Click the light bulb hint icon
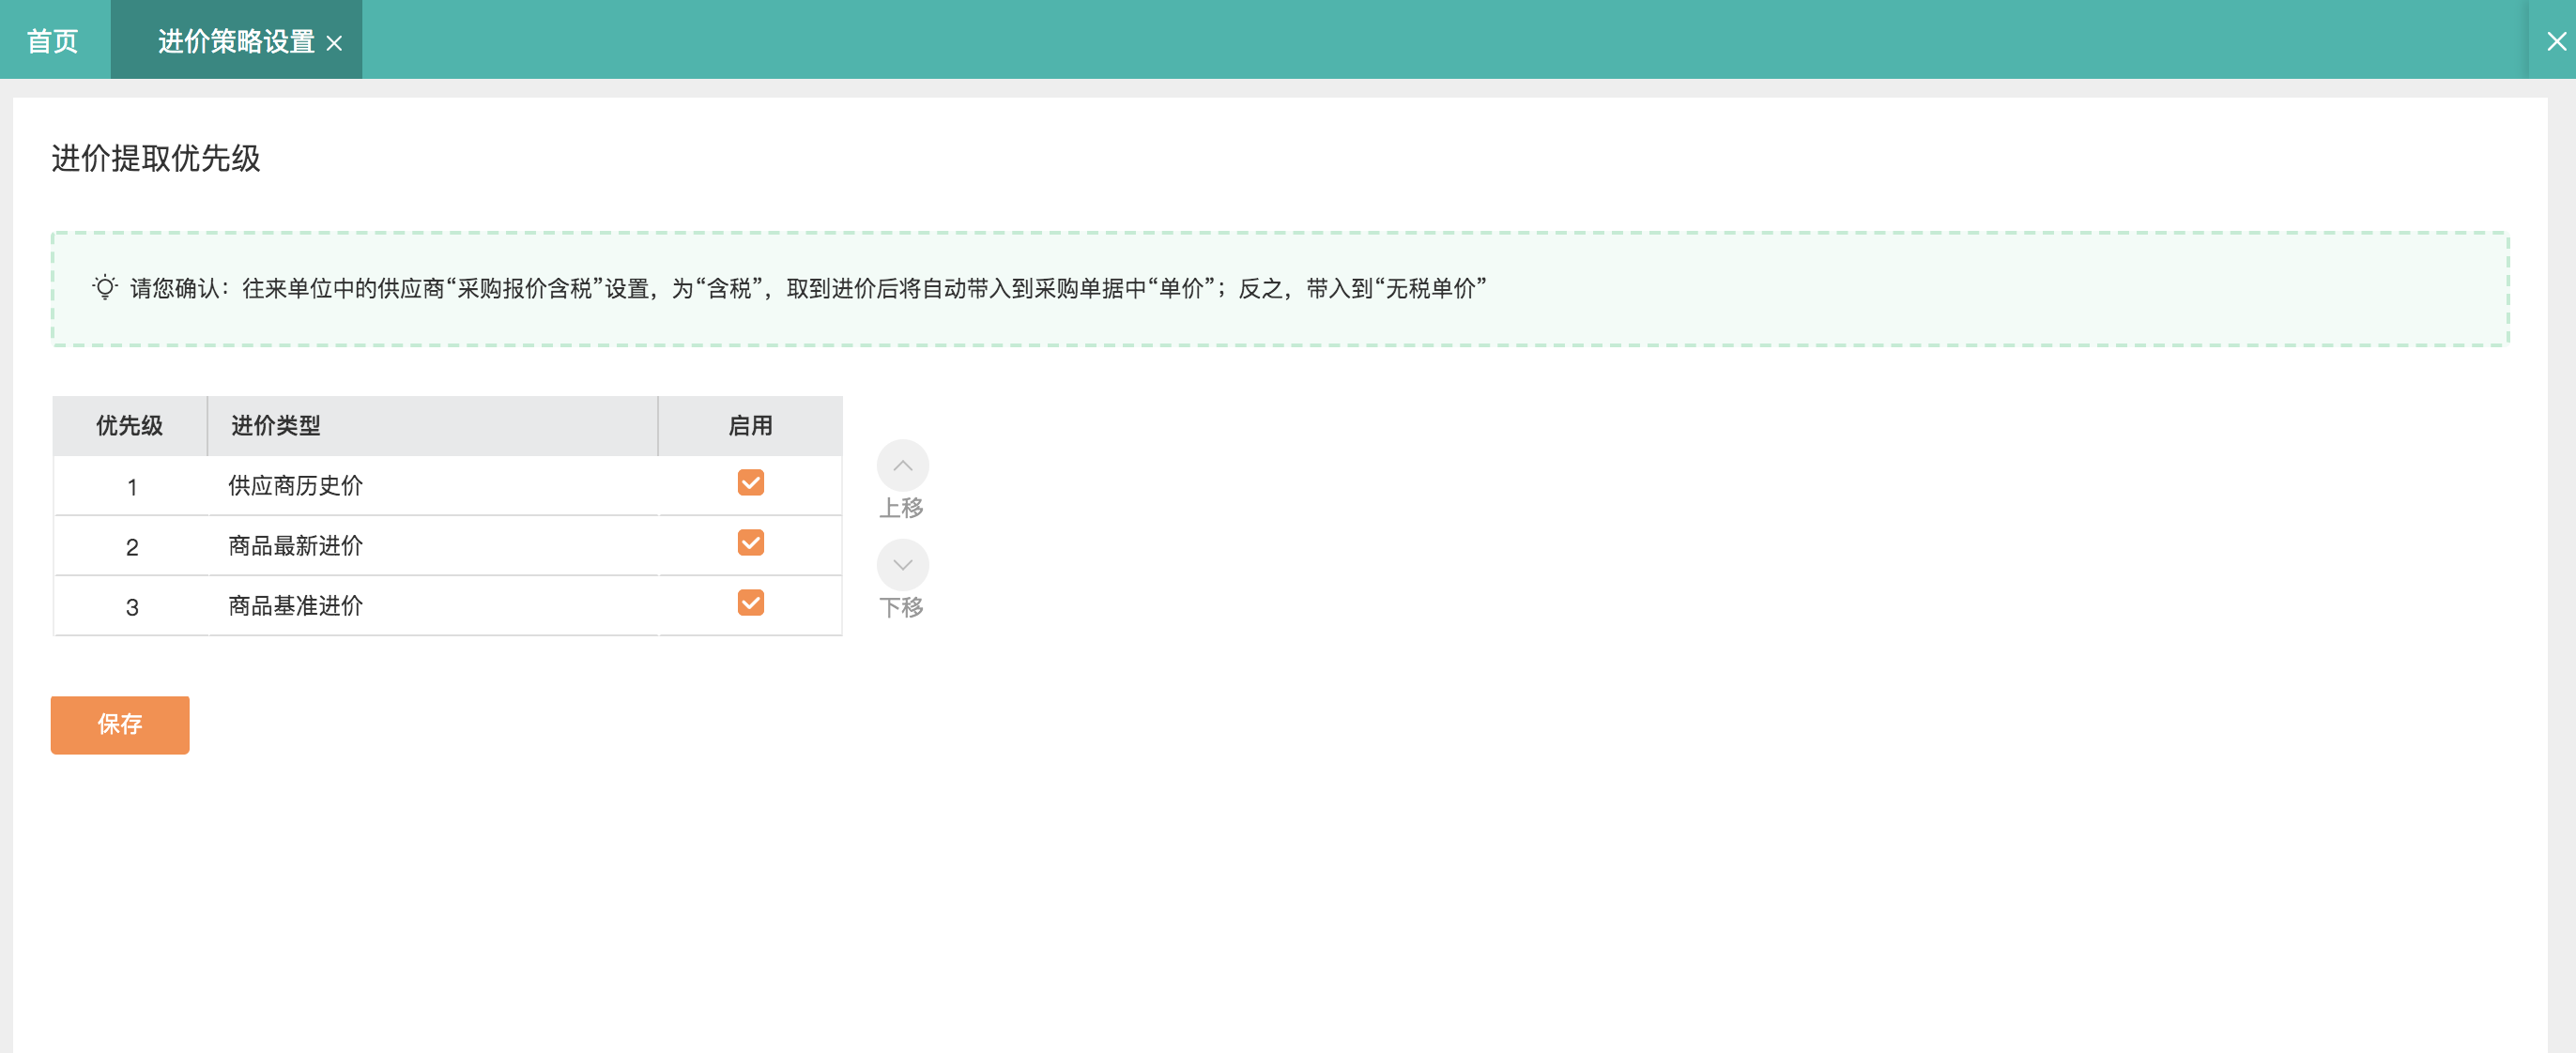Image resolution: width=2576 pixels, height=1053 pixels. click(x=103, y=289)
